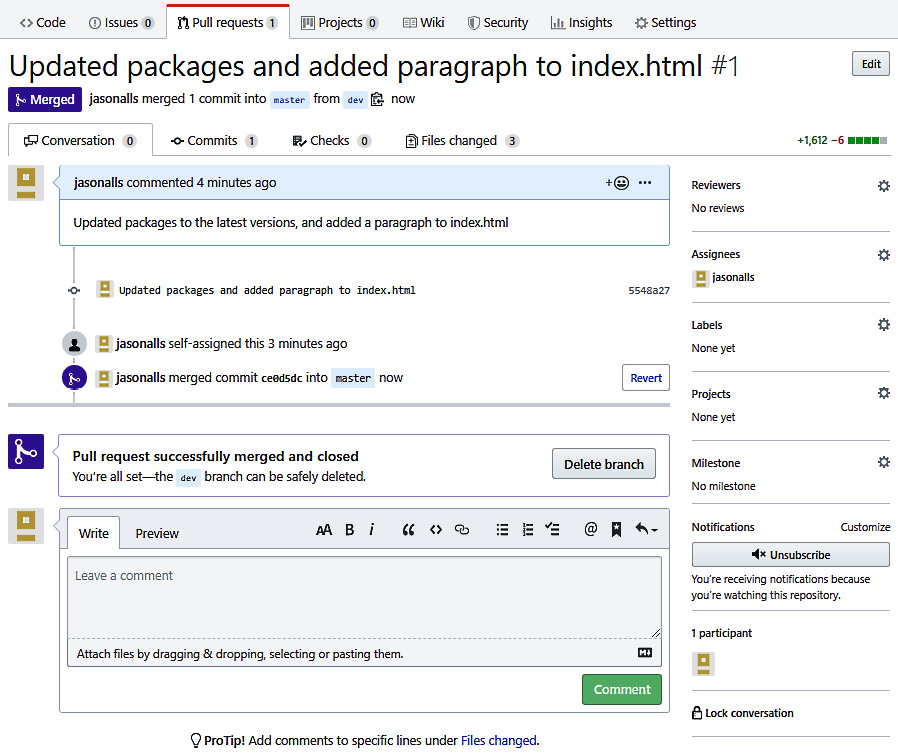Directly mention a user with the @ icon

pos(590,530)
